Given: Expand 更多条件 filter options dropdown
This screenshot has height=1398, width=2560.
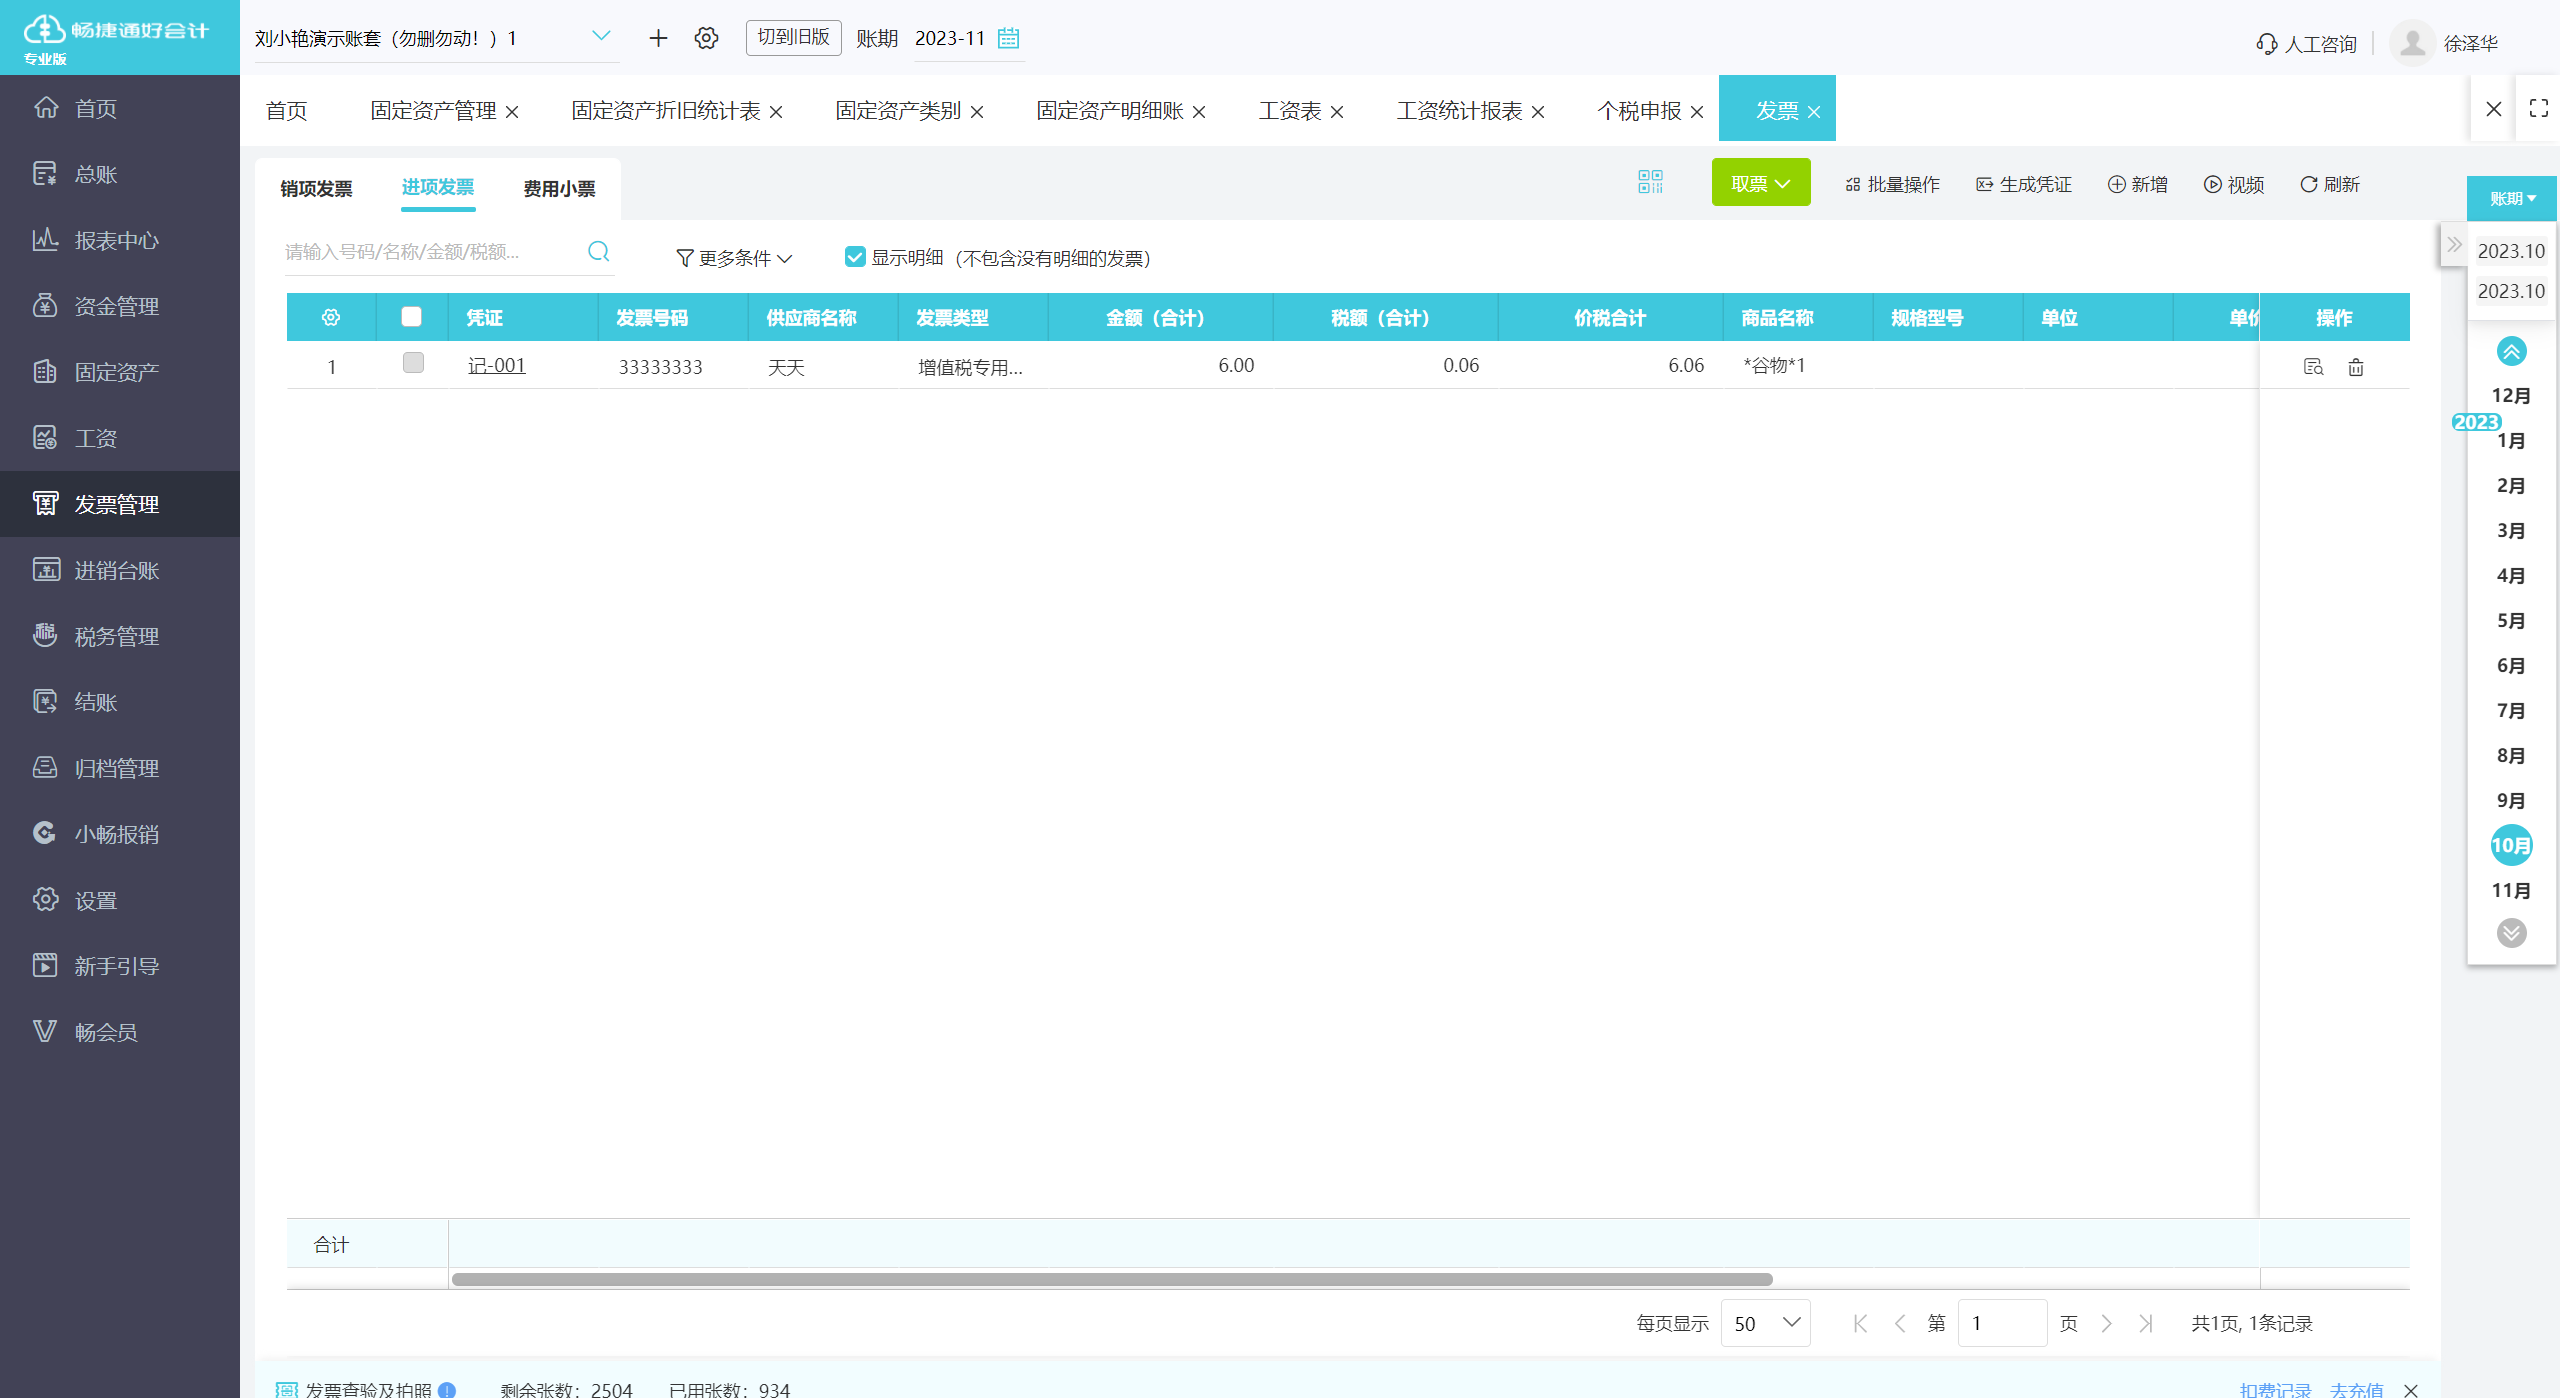Looking at the screenshot, I should (x=730, y=258).
